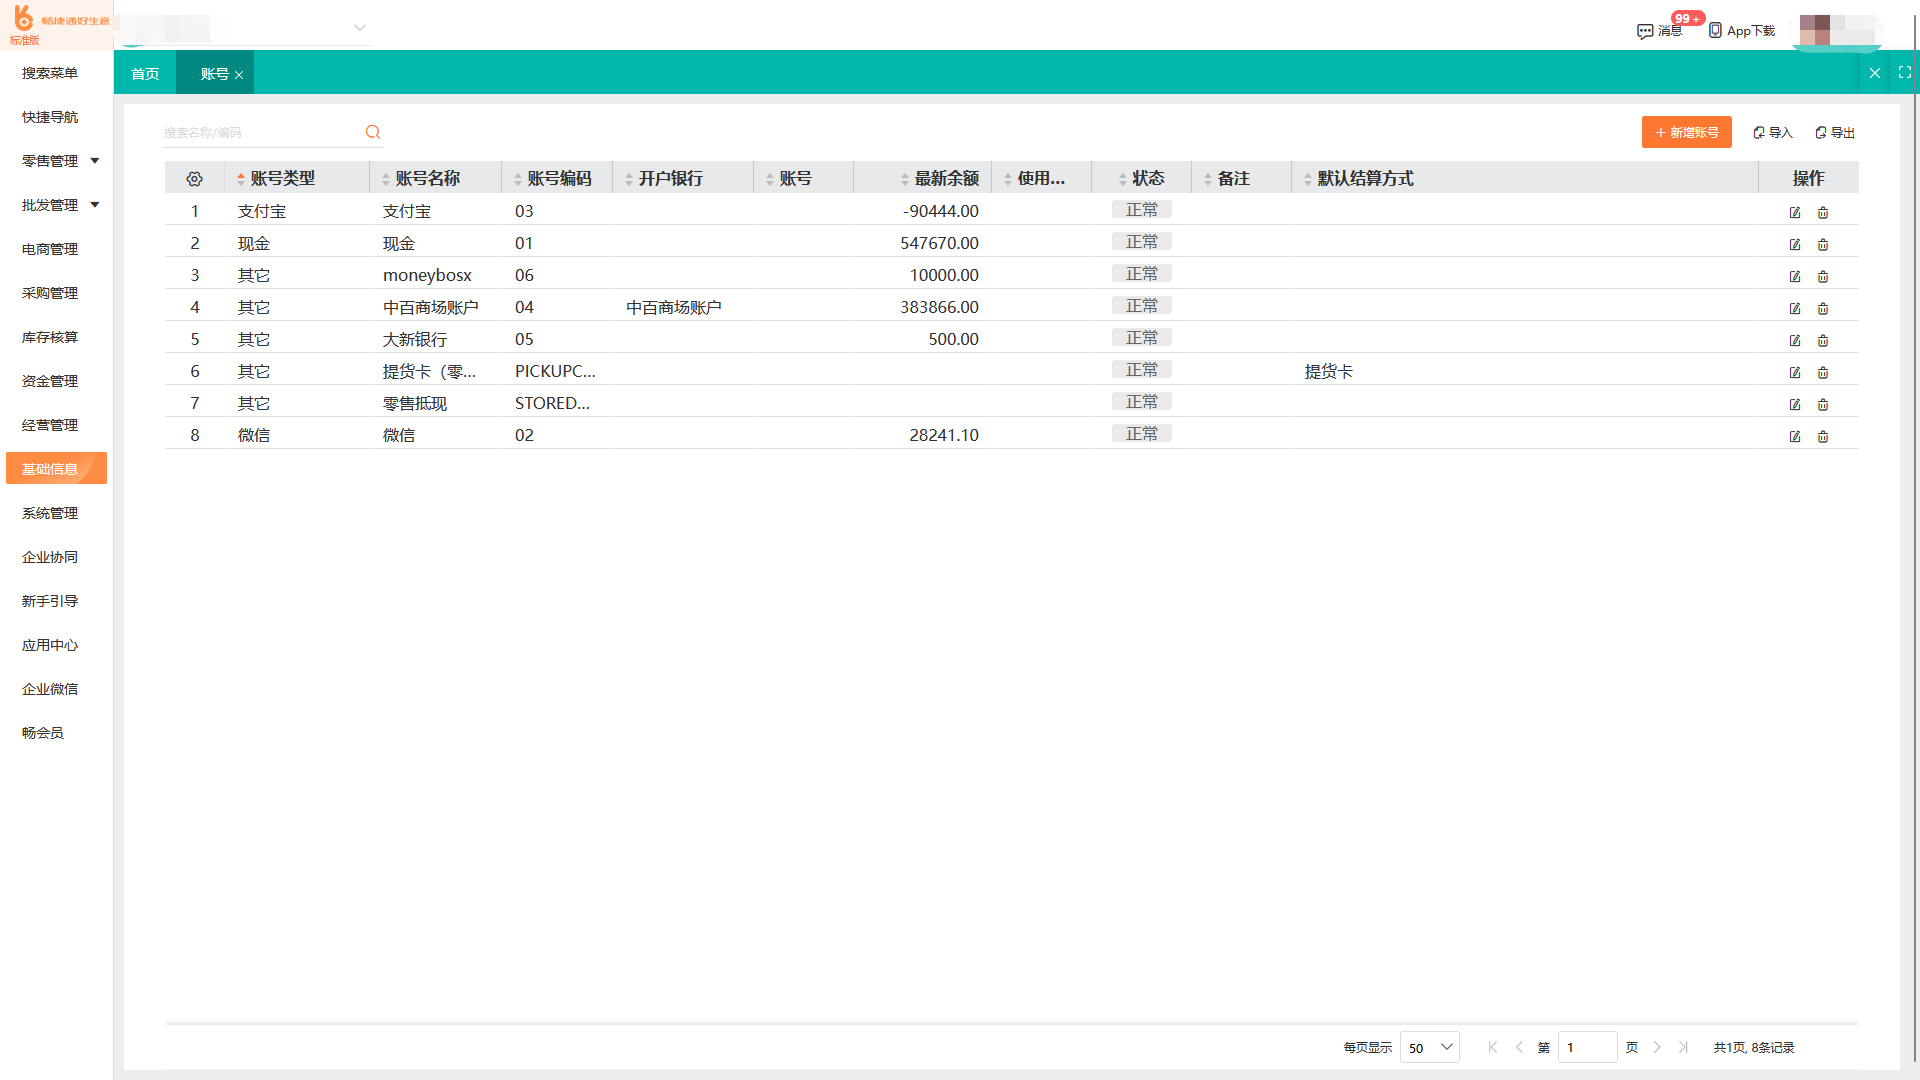Click the delete icon for 中百商场账户
The image size is (1920, 1080).
click(x=1824, y=307)
